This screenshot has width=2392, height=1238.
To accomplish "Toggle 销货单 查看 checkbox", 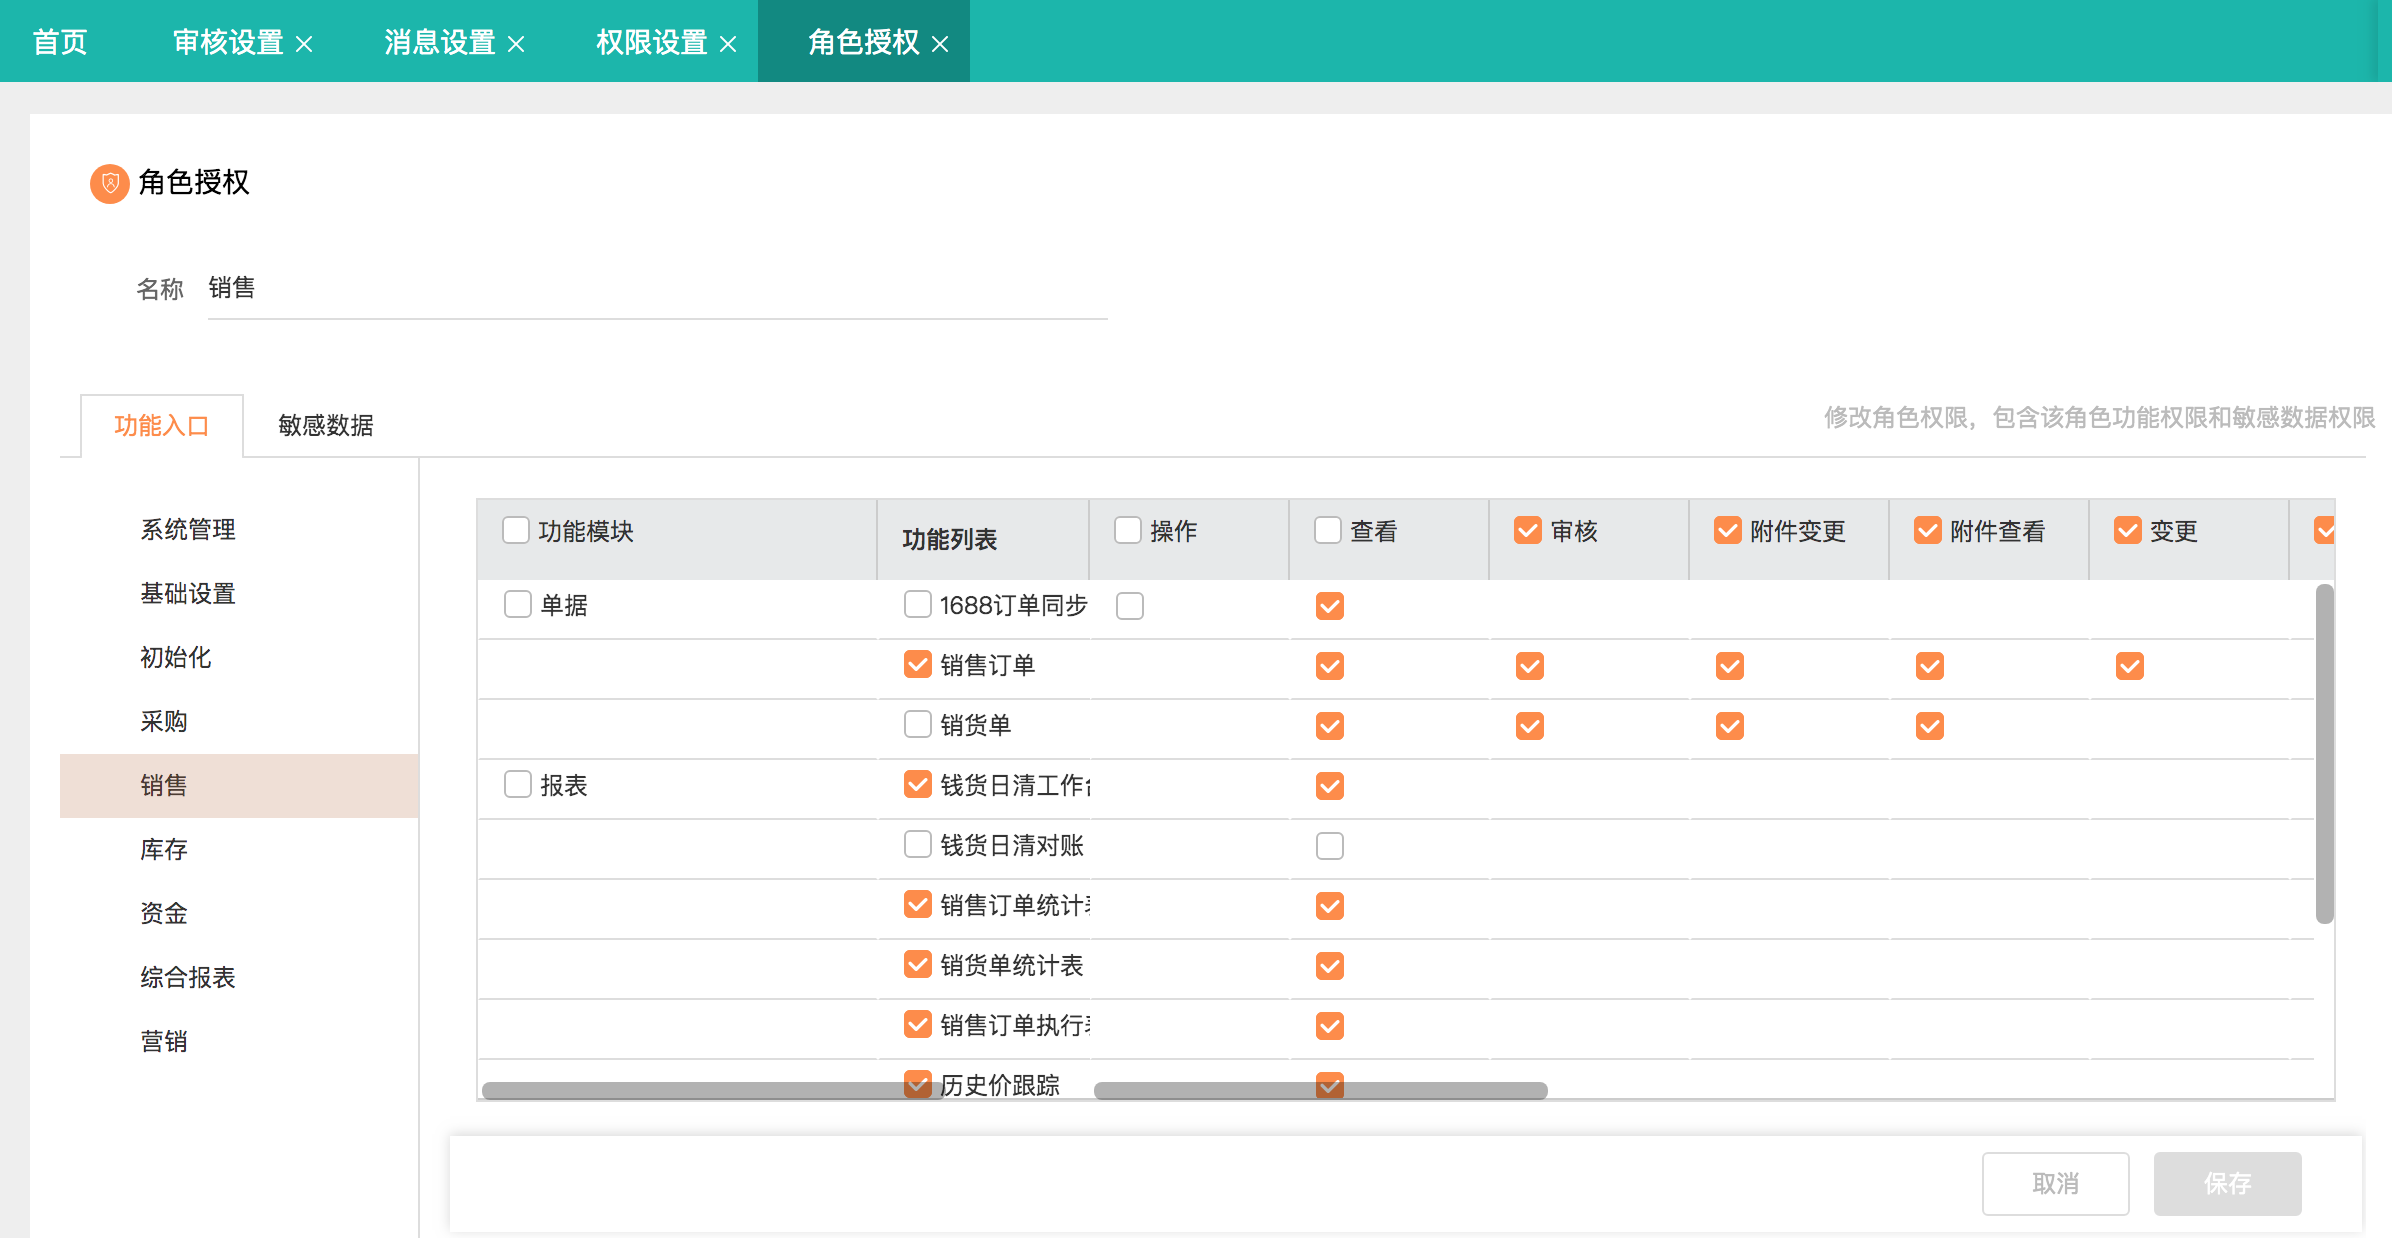I will [x=1331, y=725].
